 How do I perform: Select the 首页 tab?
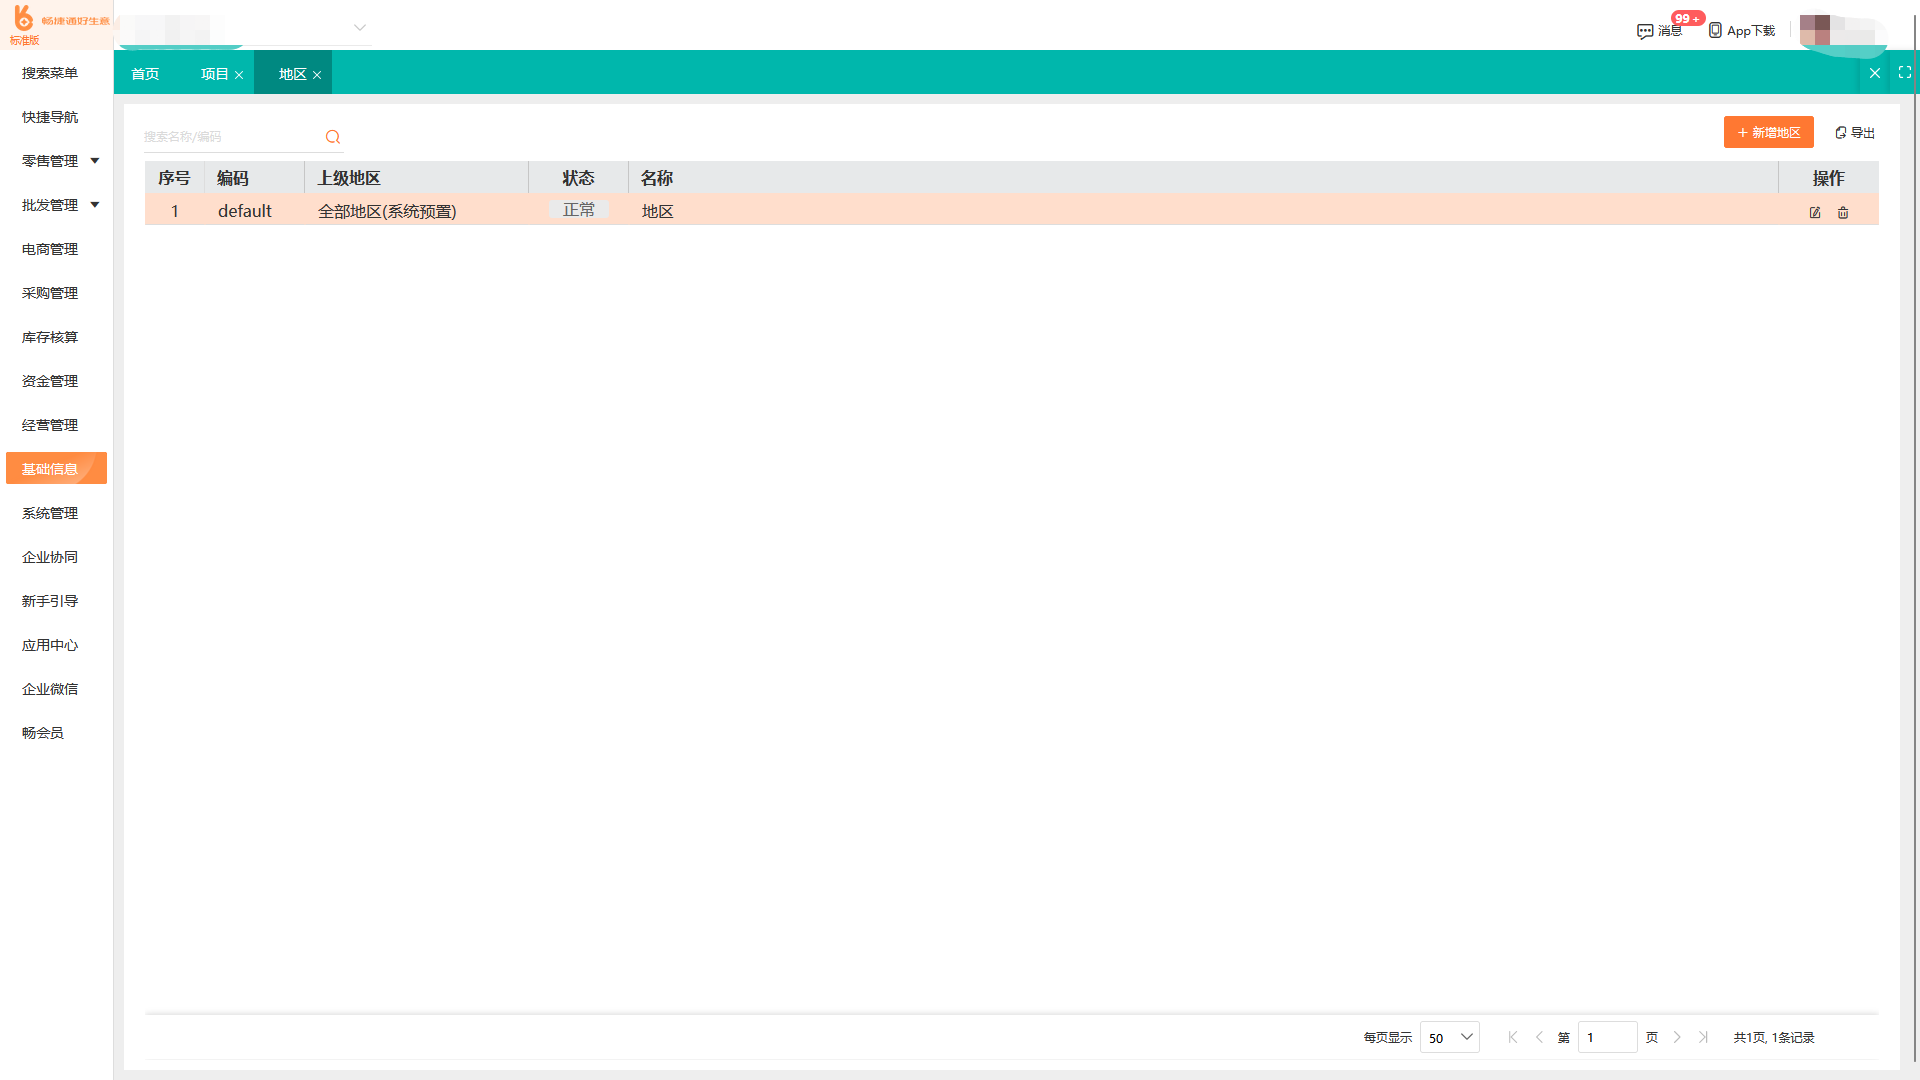tap(144, 73)
